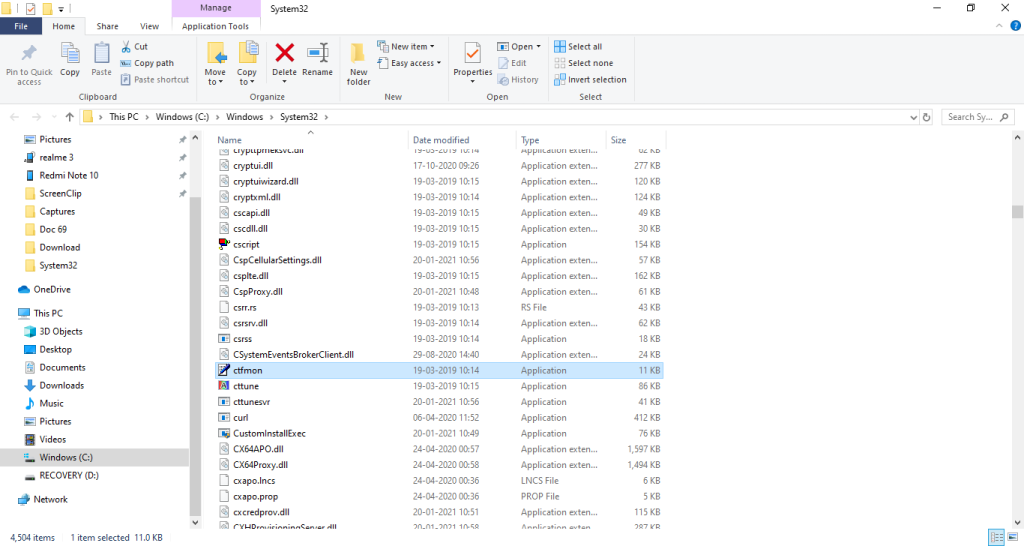Select the cscript application file
Image resolution: width=1024 pixels, height=546 pixels.
[x=247, y=244]
